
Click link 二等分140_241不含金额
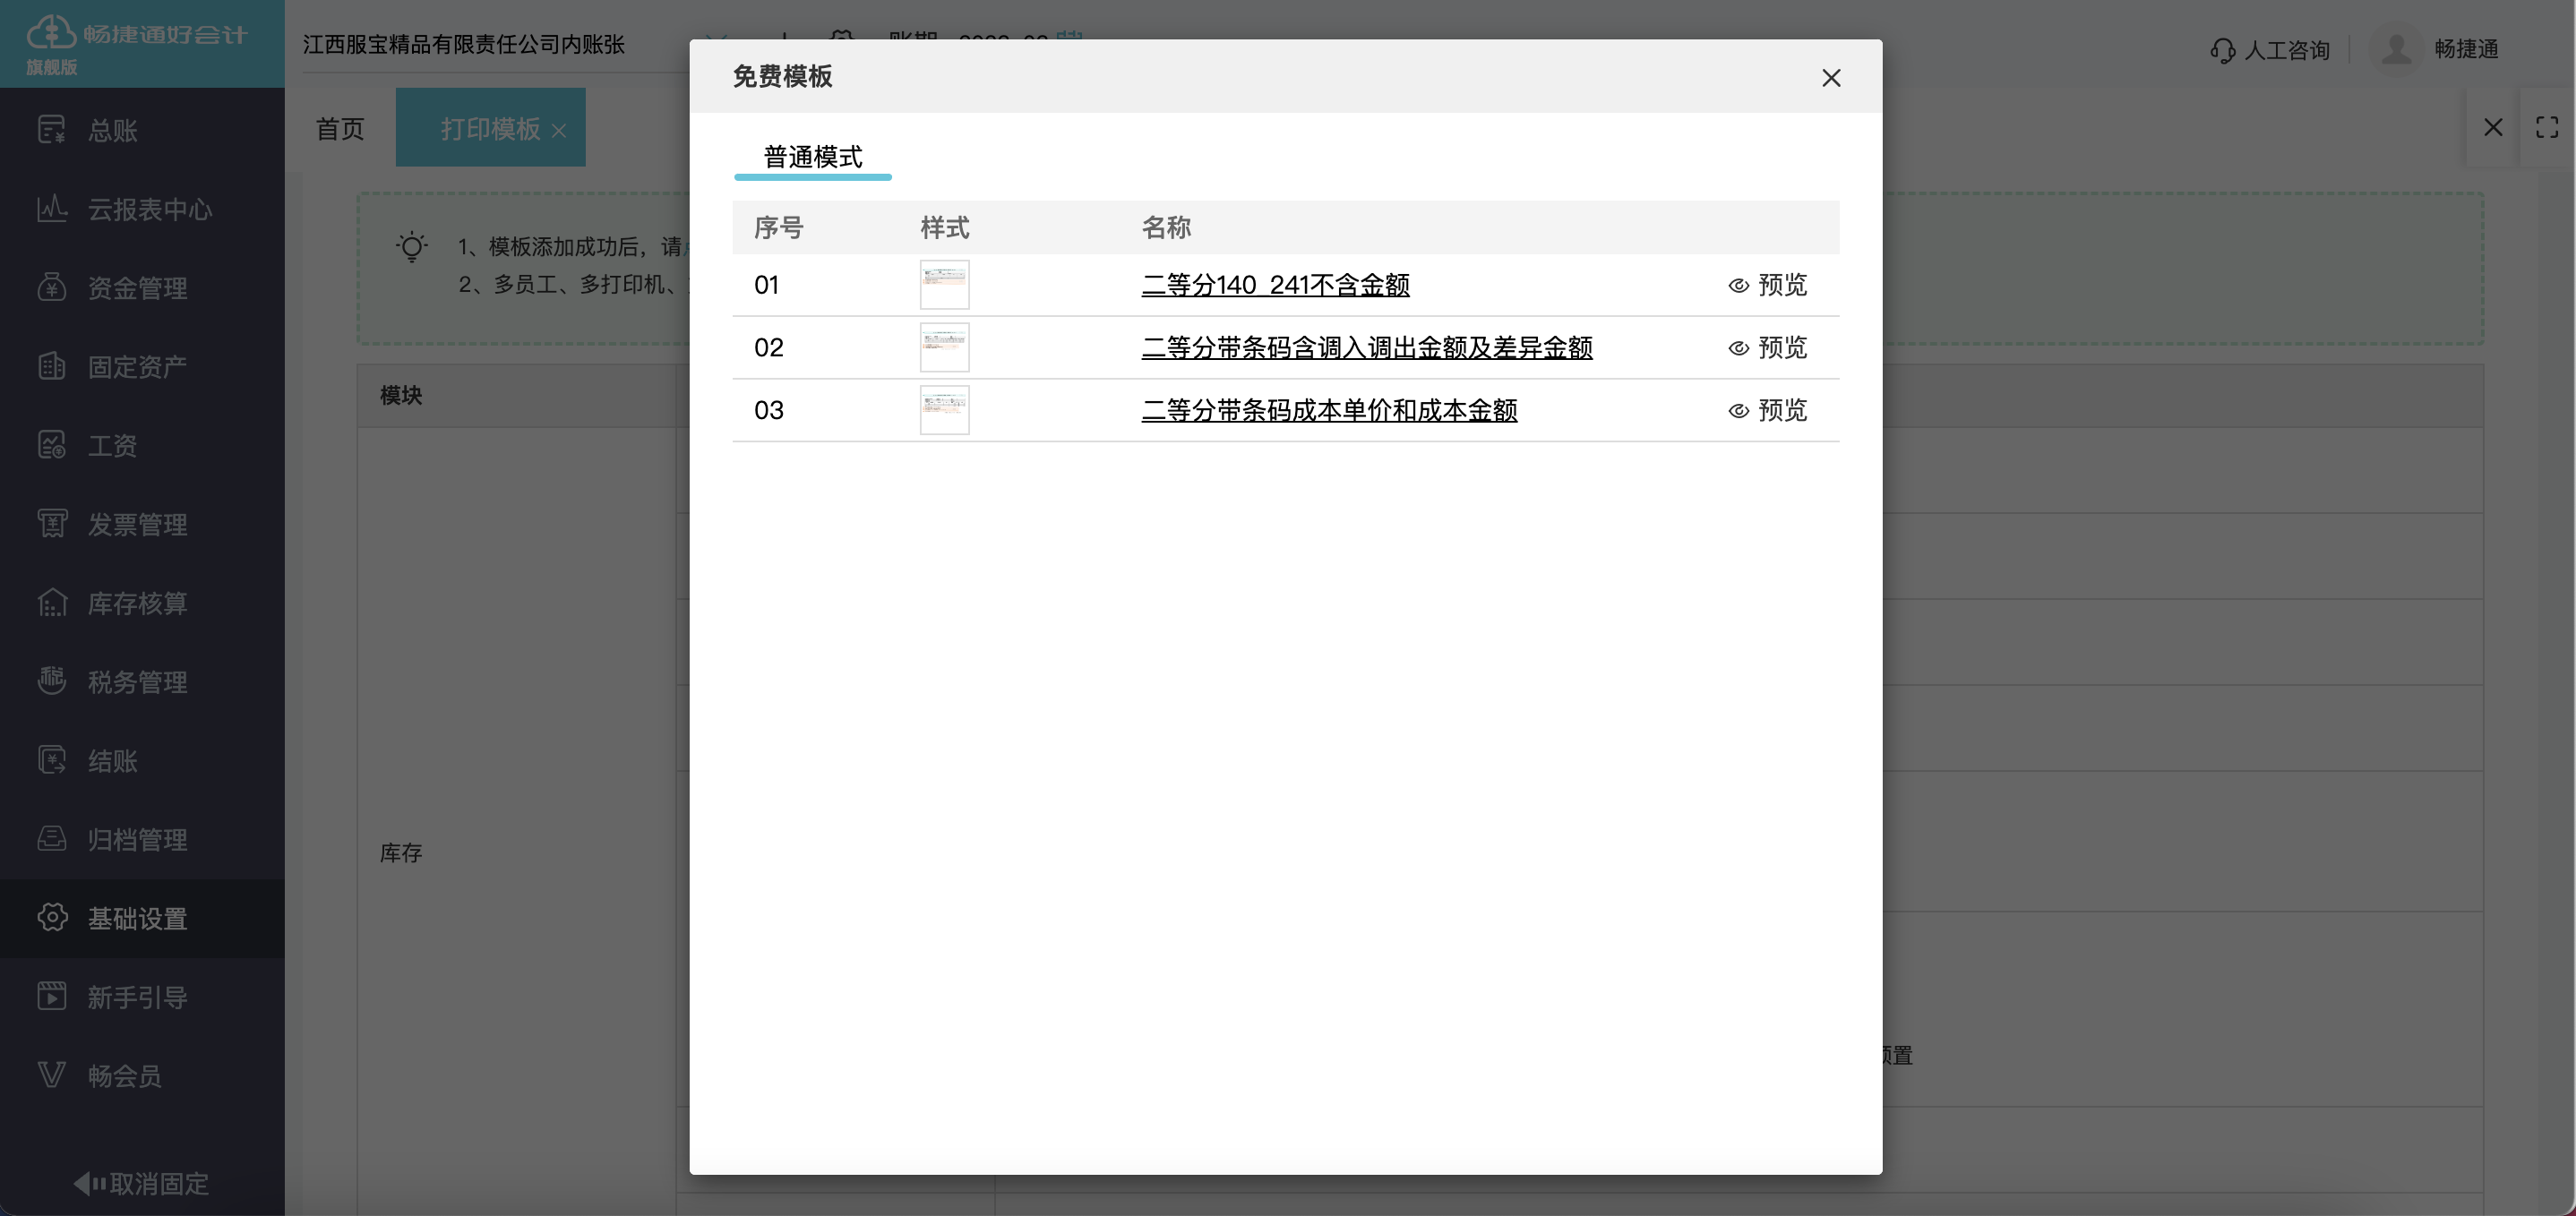tap(1275, 284)
